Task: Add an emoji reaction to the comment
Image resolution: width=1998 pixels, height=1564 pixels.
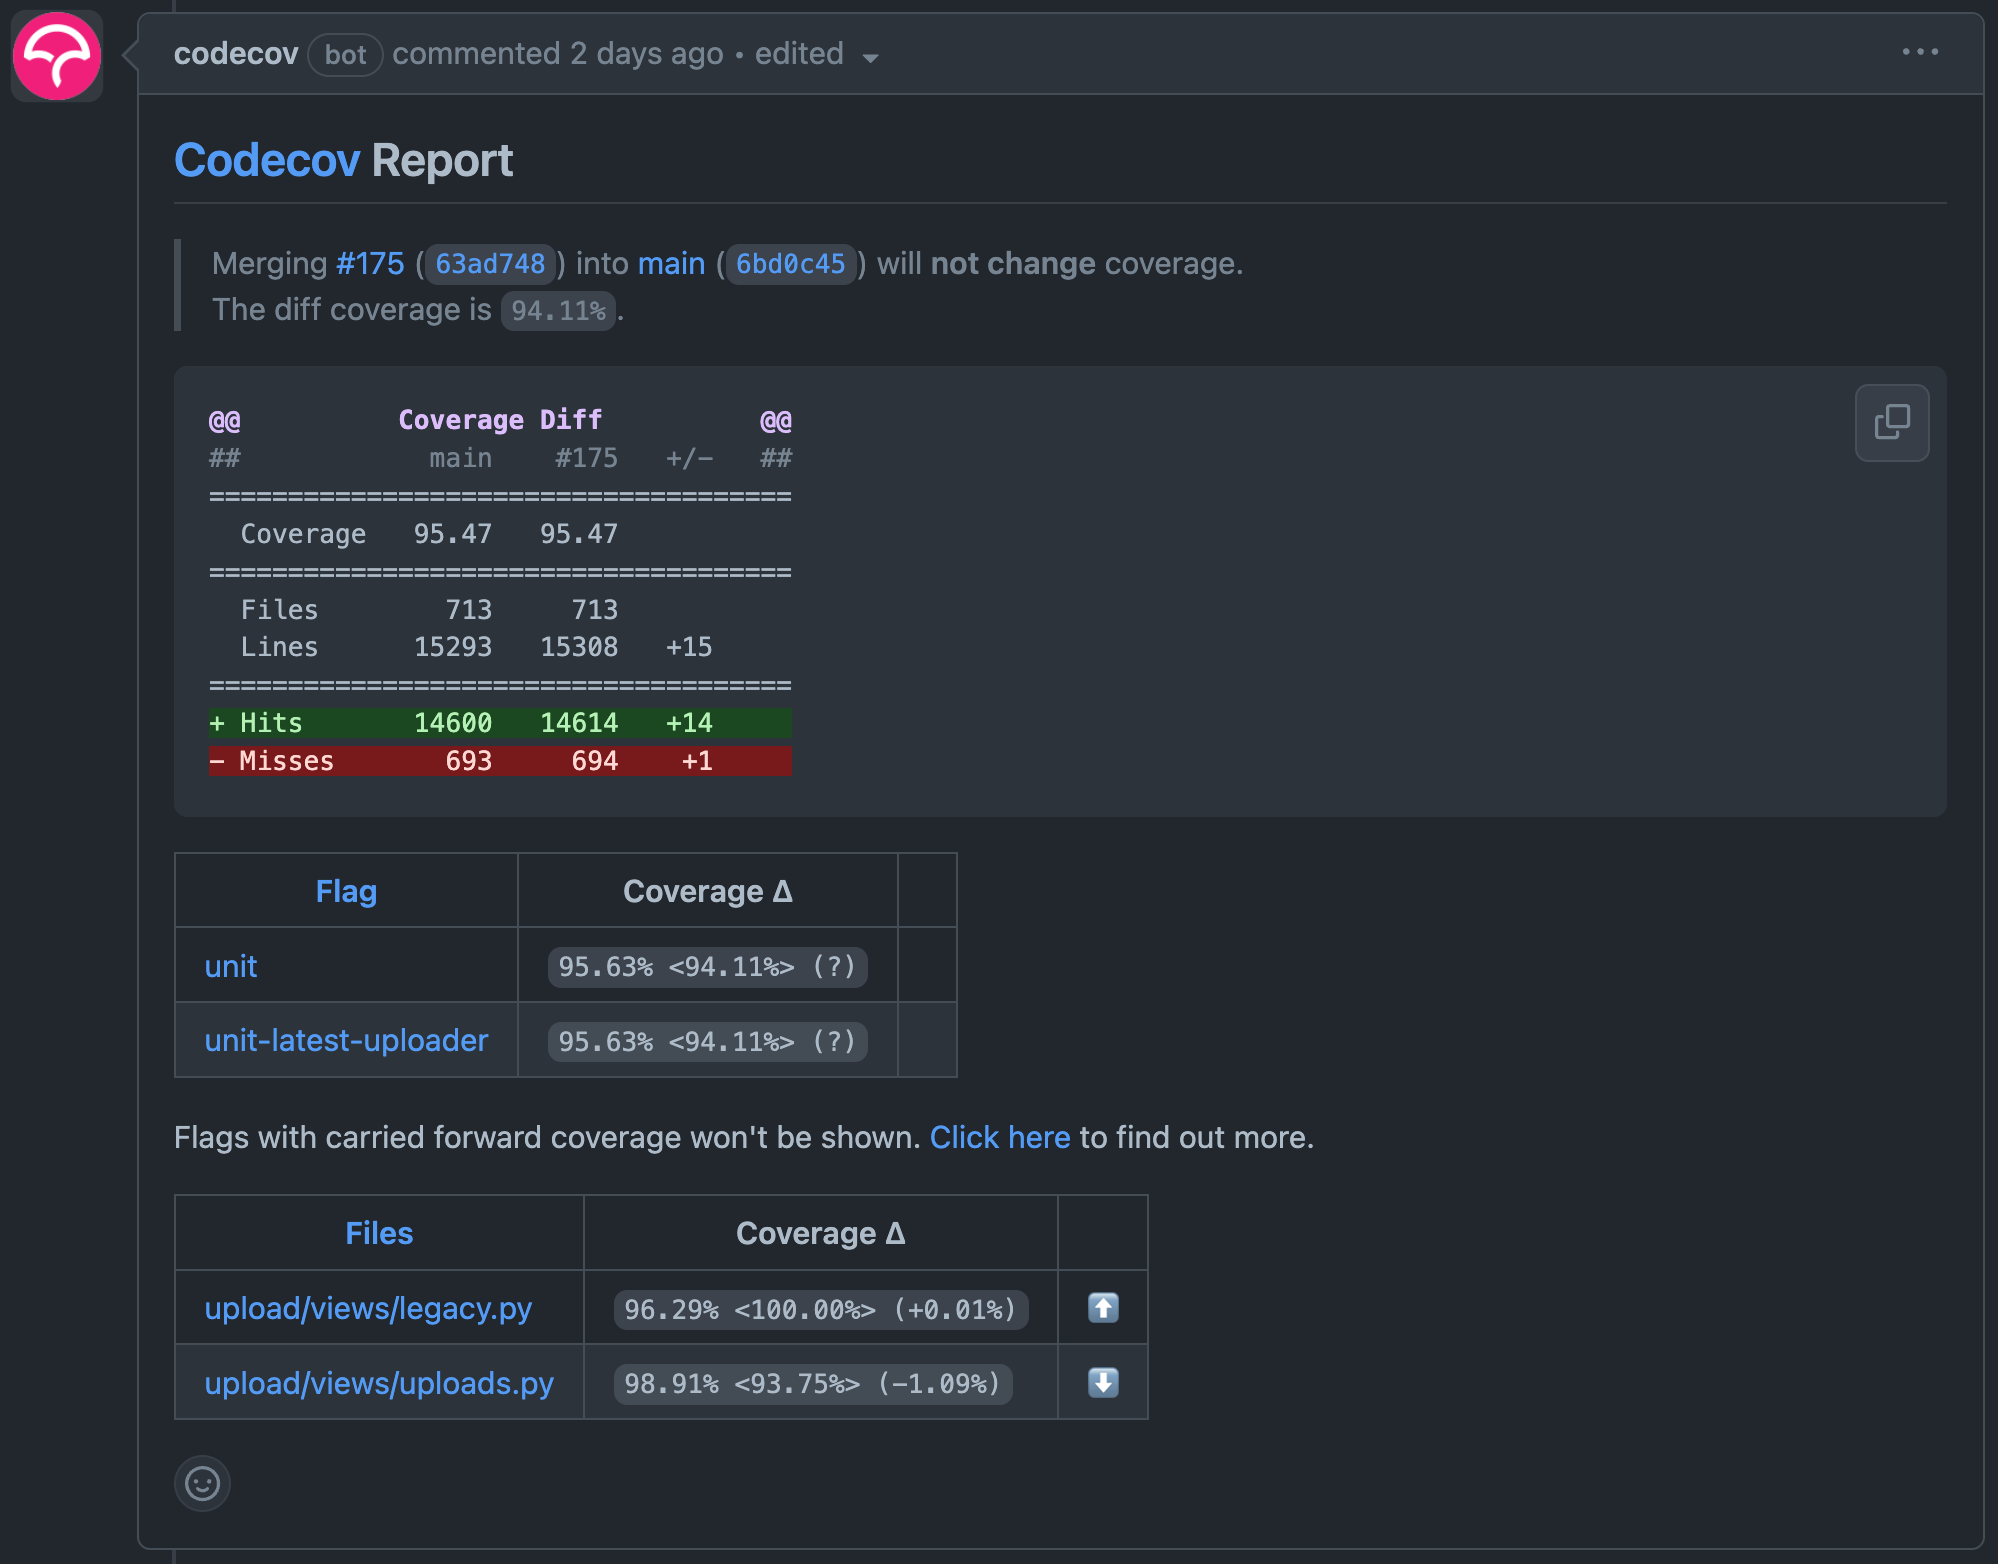Action: 202,1483
